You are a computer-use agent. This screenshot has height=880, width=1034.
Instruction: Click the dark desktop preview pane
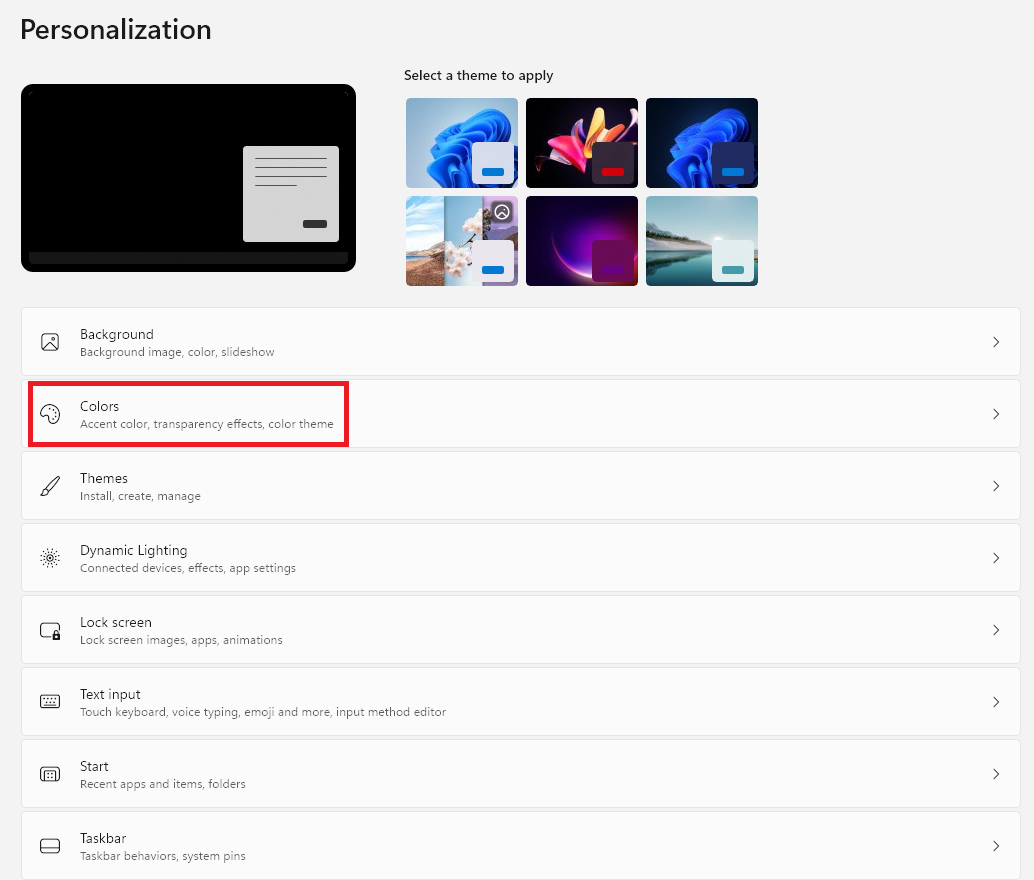tap(188, 178)
